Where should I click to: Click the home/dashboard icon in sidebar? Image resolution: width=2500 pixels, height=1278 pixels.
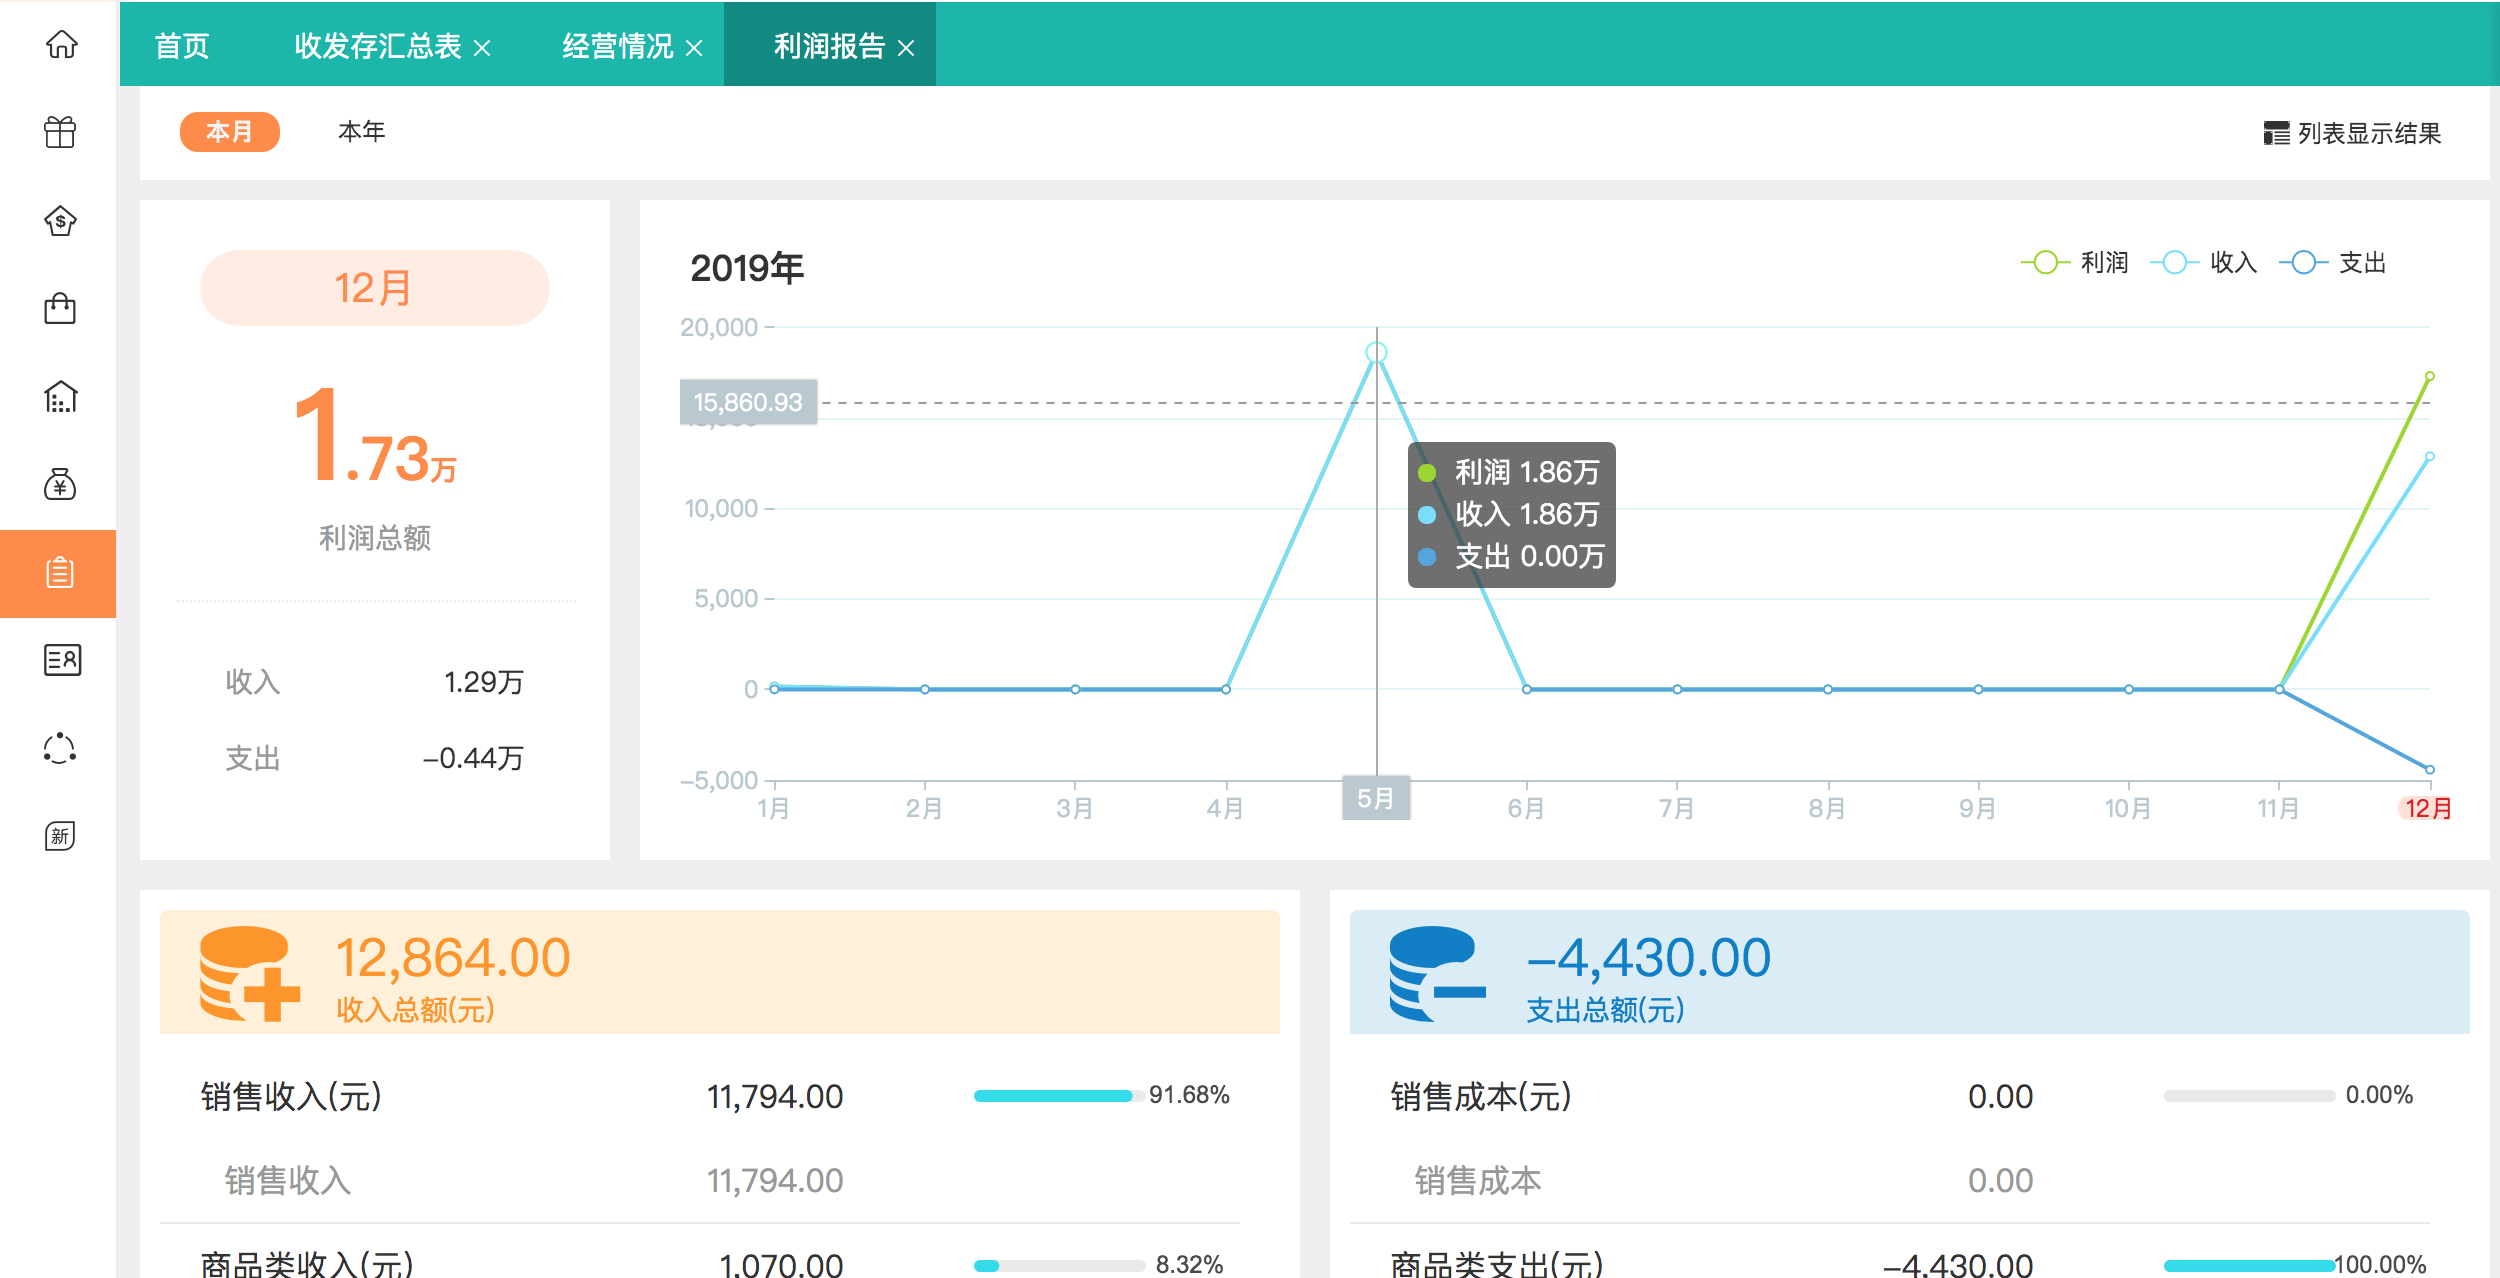click(x=62, y=44)
